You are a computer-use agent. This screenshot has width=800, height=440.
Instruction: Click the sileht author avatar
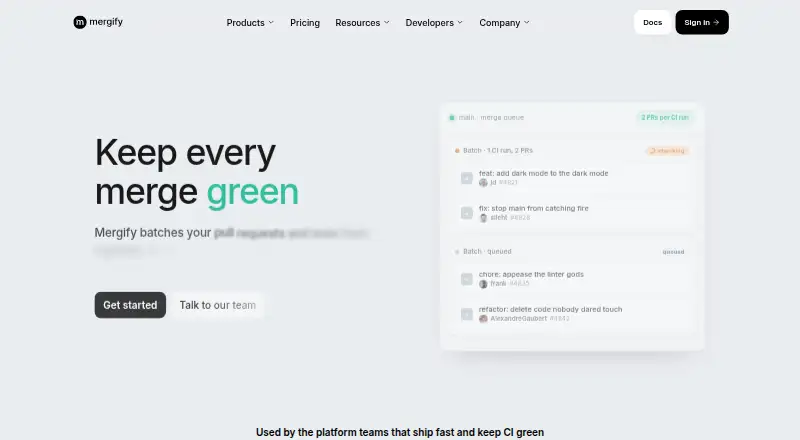point(483,218)
